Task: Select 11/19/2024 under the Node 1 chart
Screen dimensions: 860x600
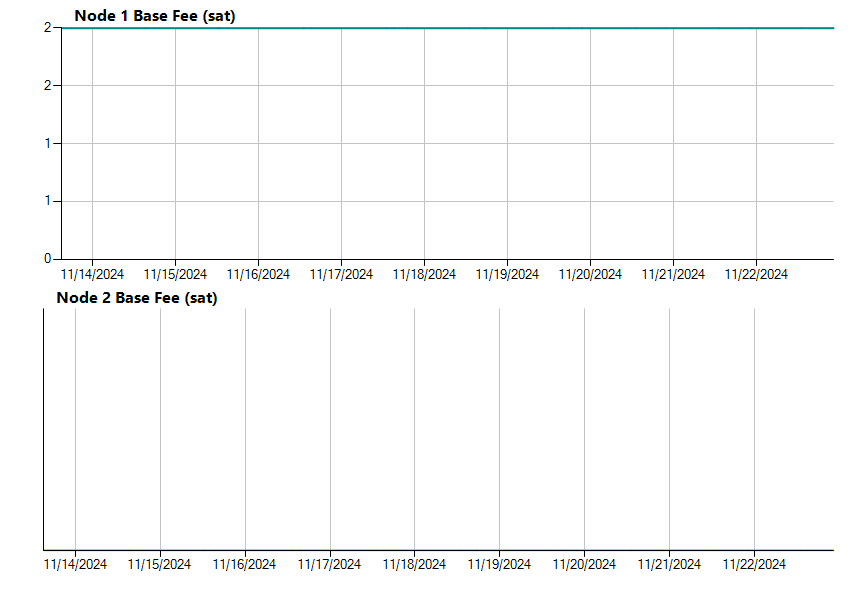Action: click(x=507, y=274)
